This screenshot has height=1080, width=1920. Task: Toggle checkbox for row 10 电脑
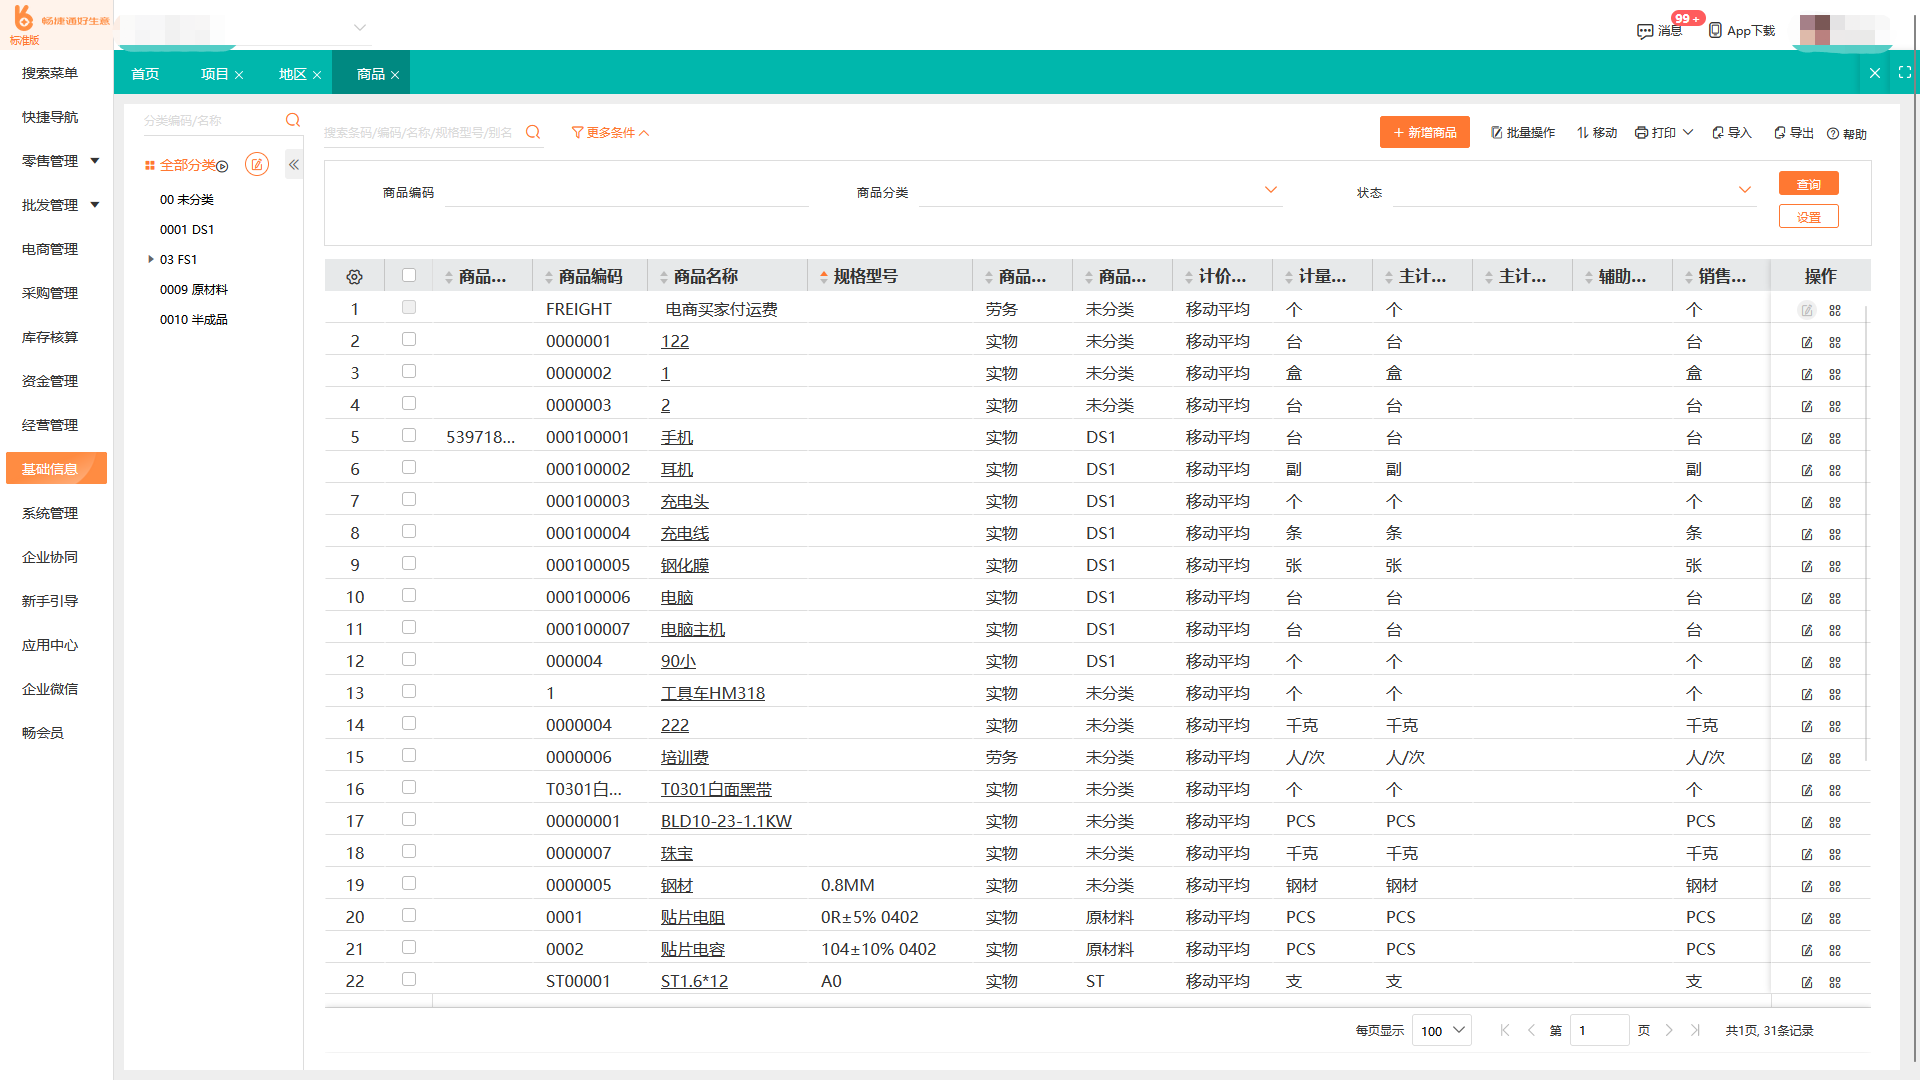[410, 596]
